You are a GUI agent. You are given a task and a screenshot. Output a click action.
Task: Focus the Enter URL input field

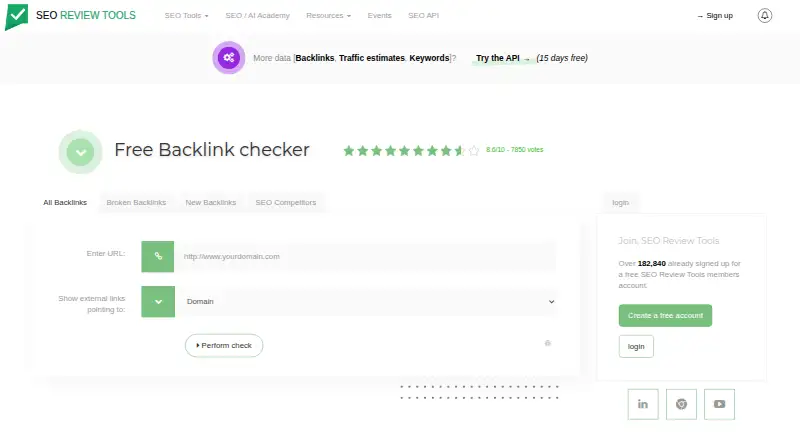(x=367, y=256)
